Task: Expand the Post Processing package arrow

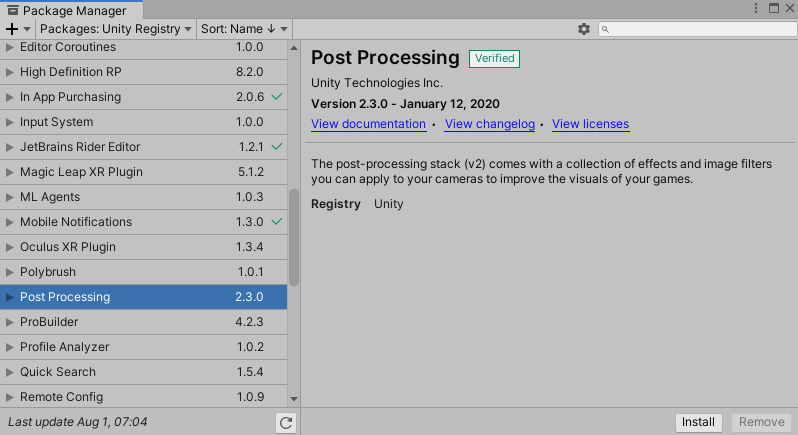Action: tap(10, 297)
